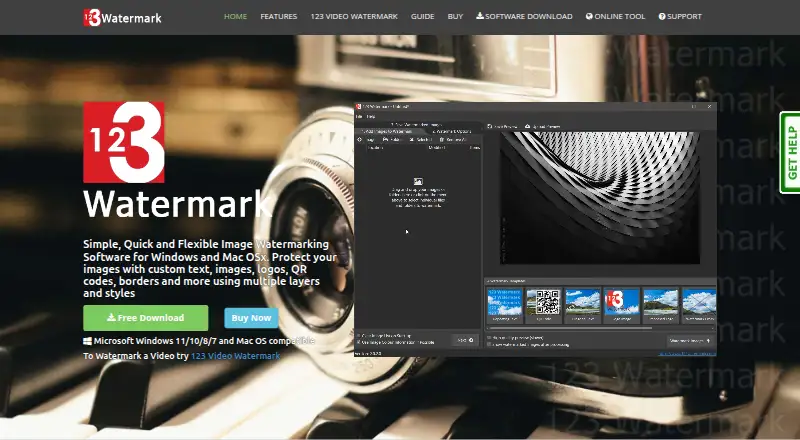Click the green GET HELP side tab
Viewport: 800px width, 440px height.
pyautogui.click(x=790, y=153)
